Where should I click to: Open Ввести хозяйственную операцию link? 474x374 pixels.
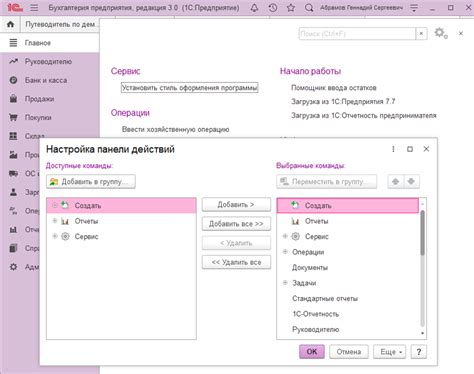point(175,129)
